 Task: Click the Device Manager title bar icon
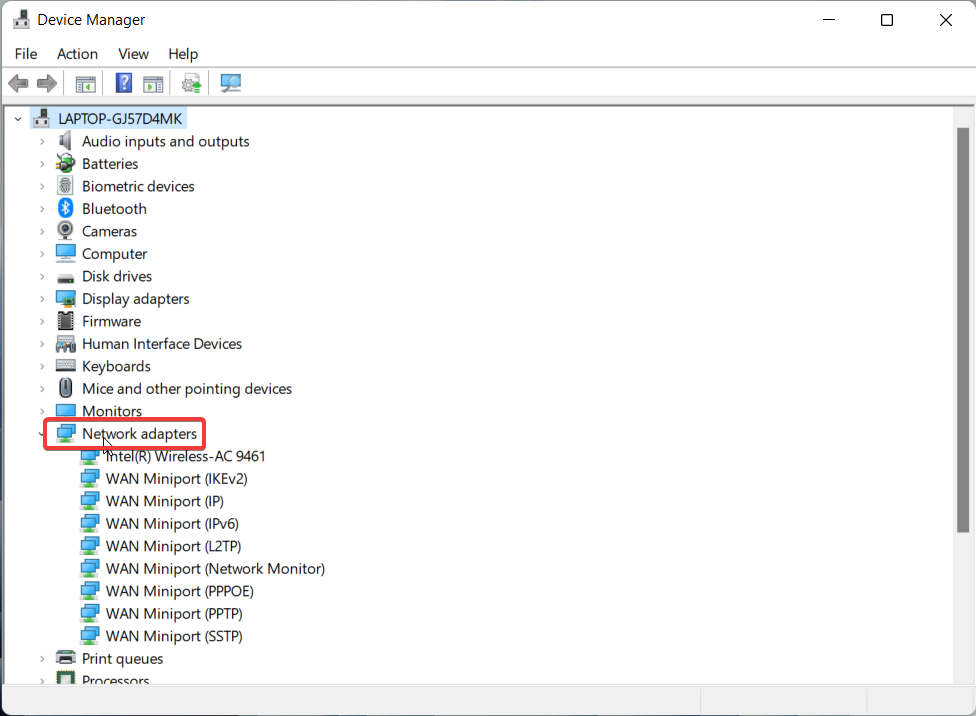pos(21,19)
